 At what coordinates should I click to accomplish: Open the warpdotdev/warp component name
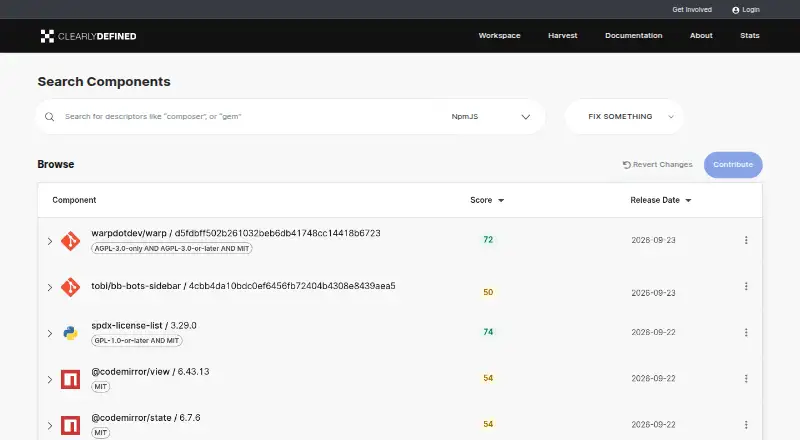(x=236, y=233)
